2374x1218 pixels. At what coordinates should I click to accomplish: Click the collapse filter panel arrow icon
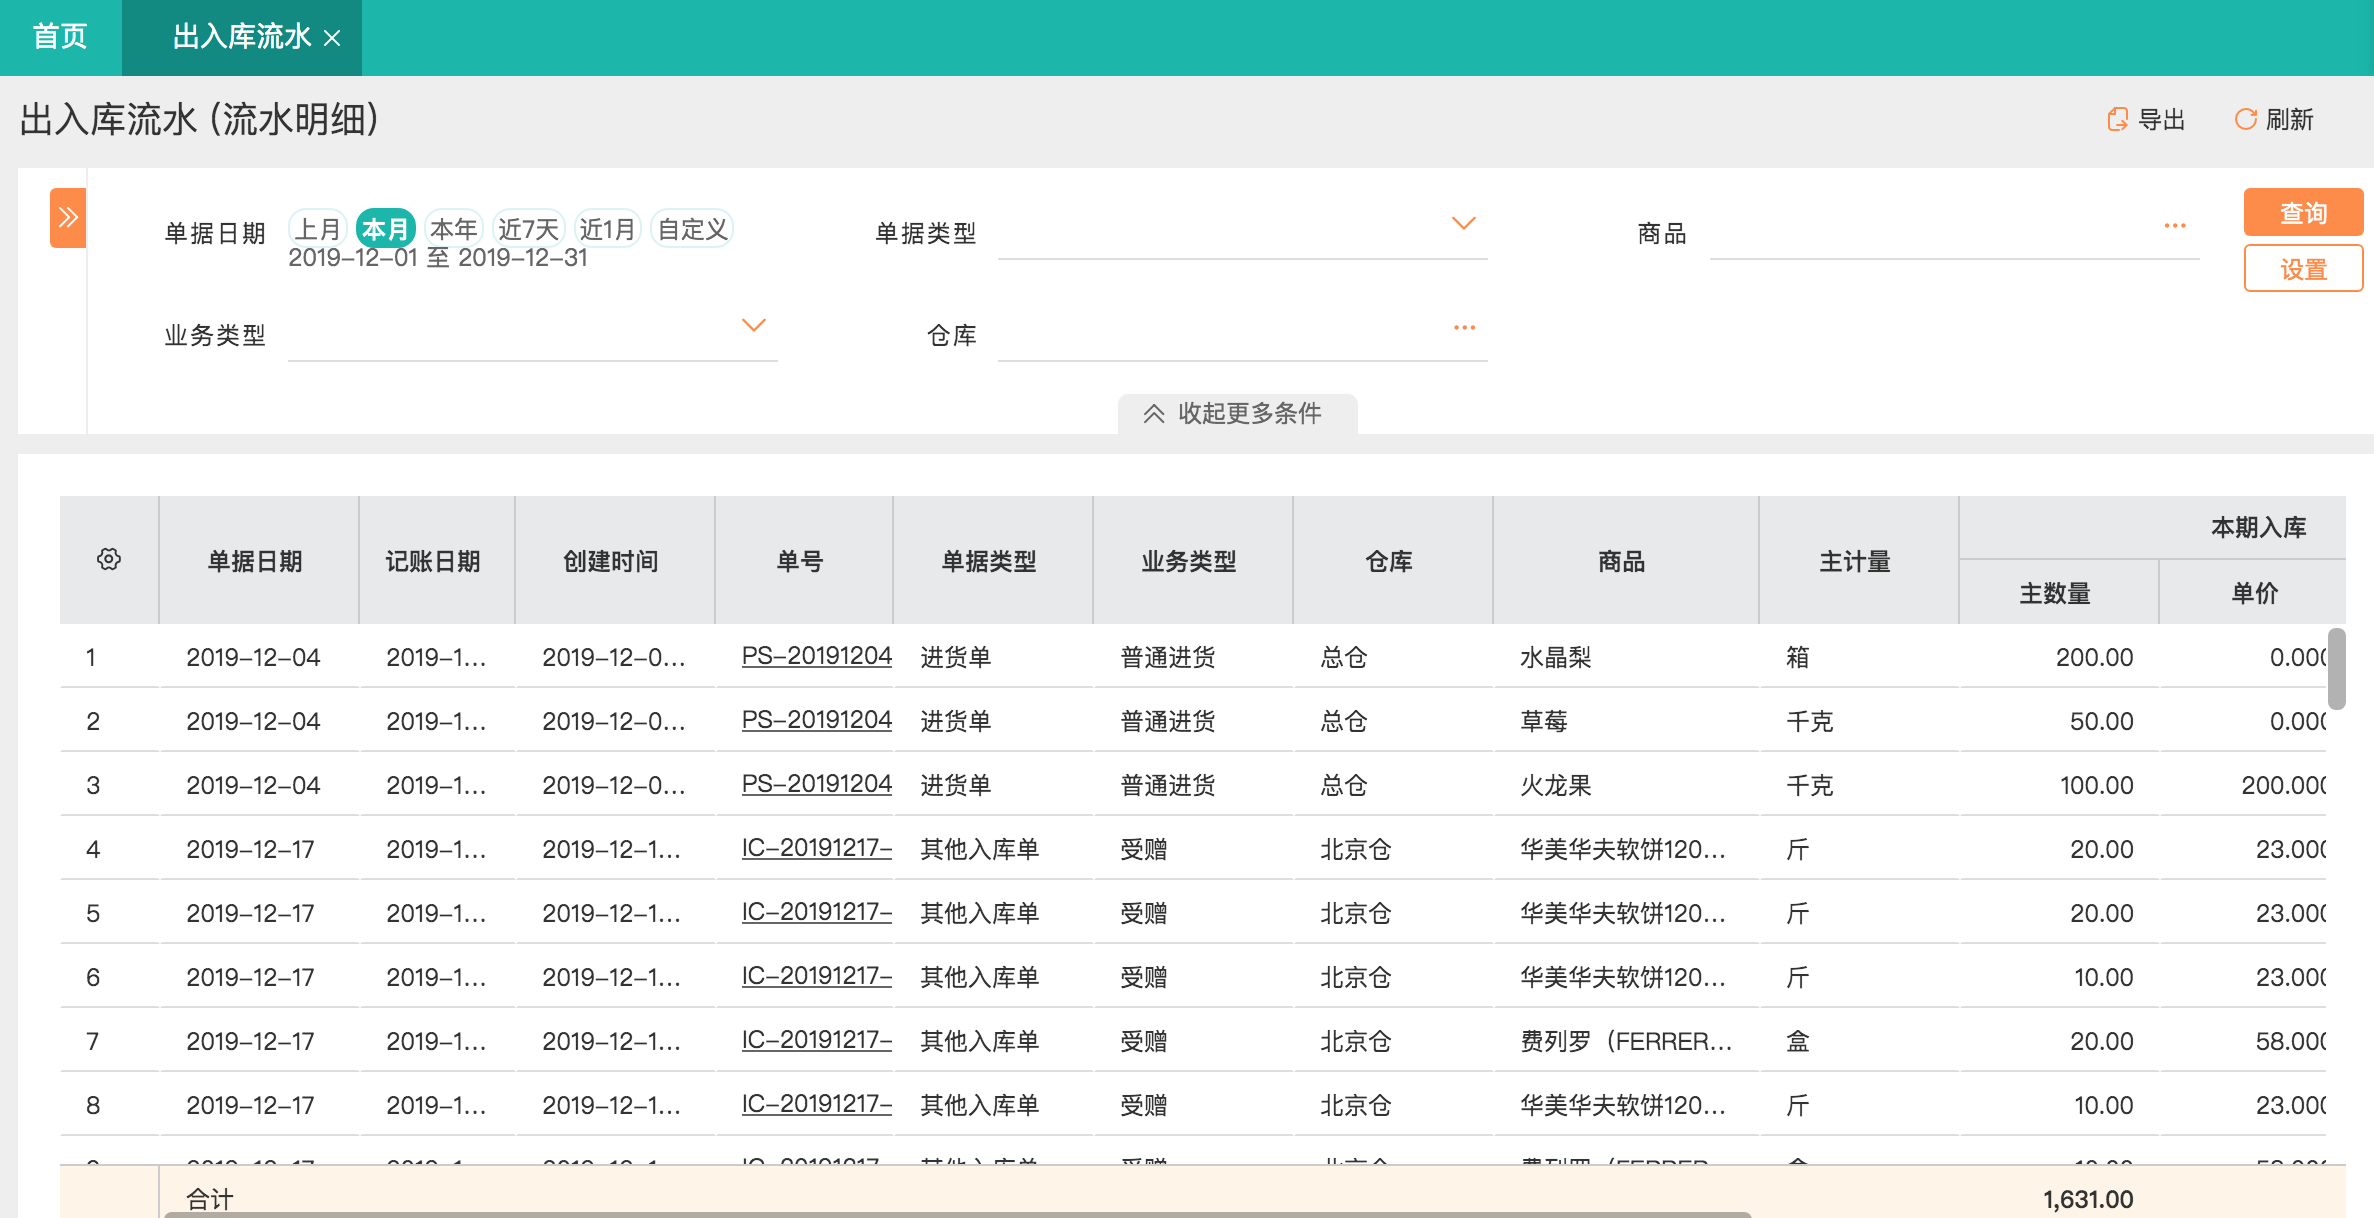click(67, 218)
